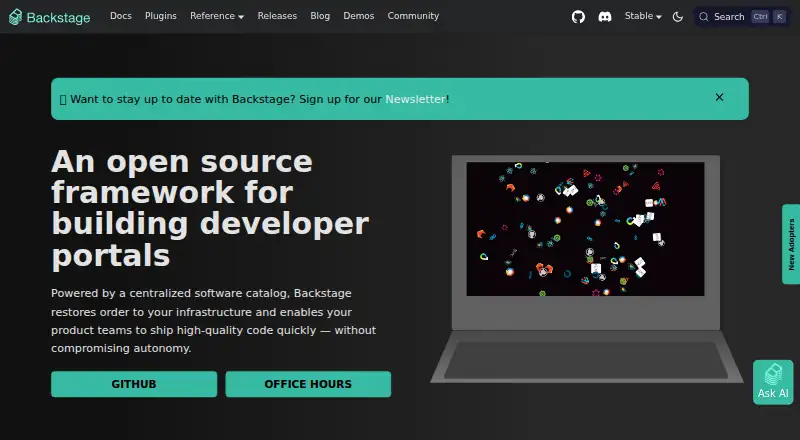The image size is (800, 440).
Task: Open the Discord server icon
Action: (x=605, y=17)
